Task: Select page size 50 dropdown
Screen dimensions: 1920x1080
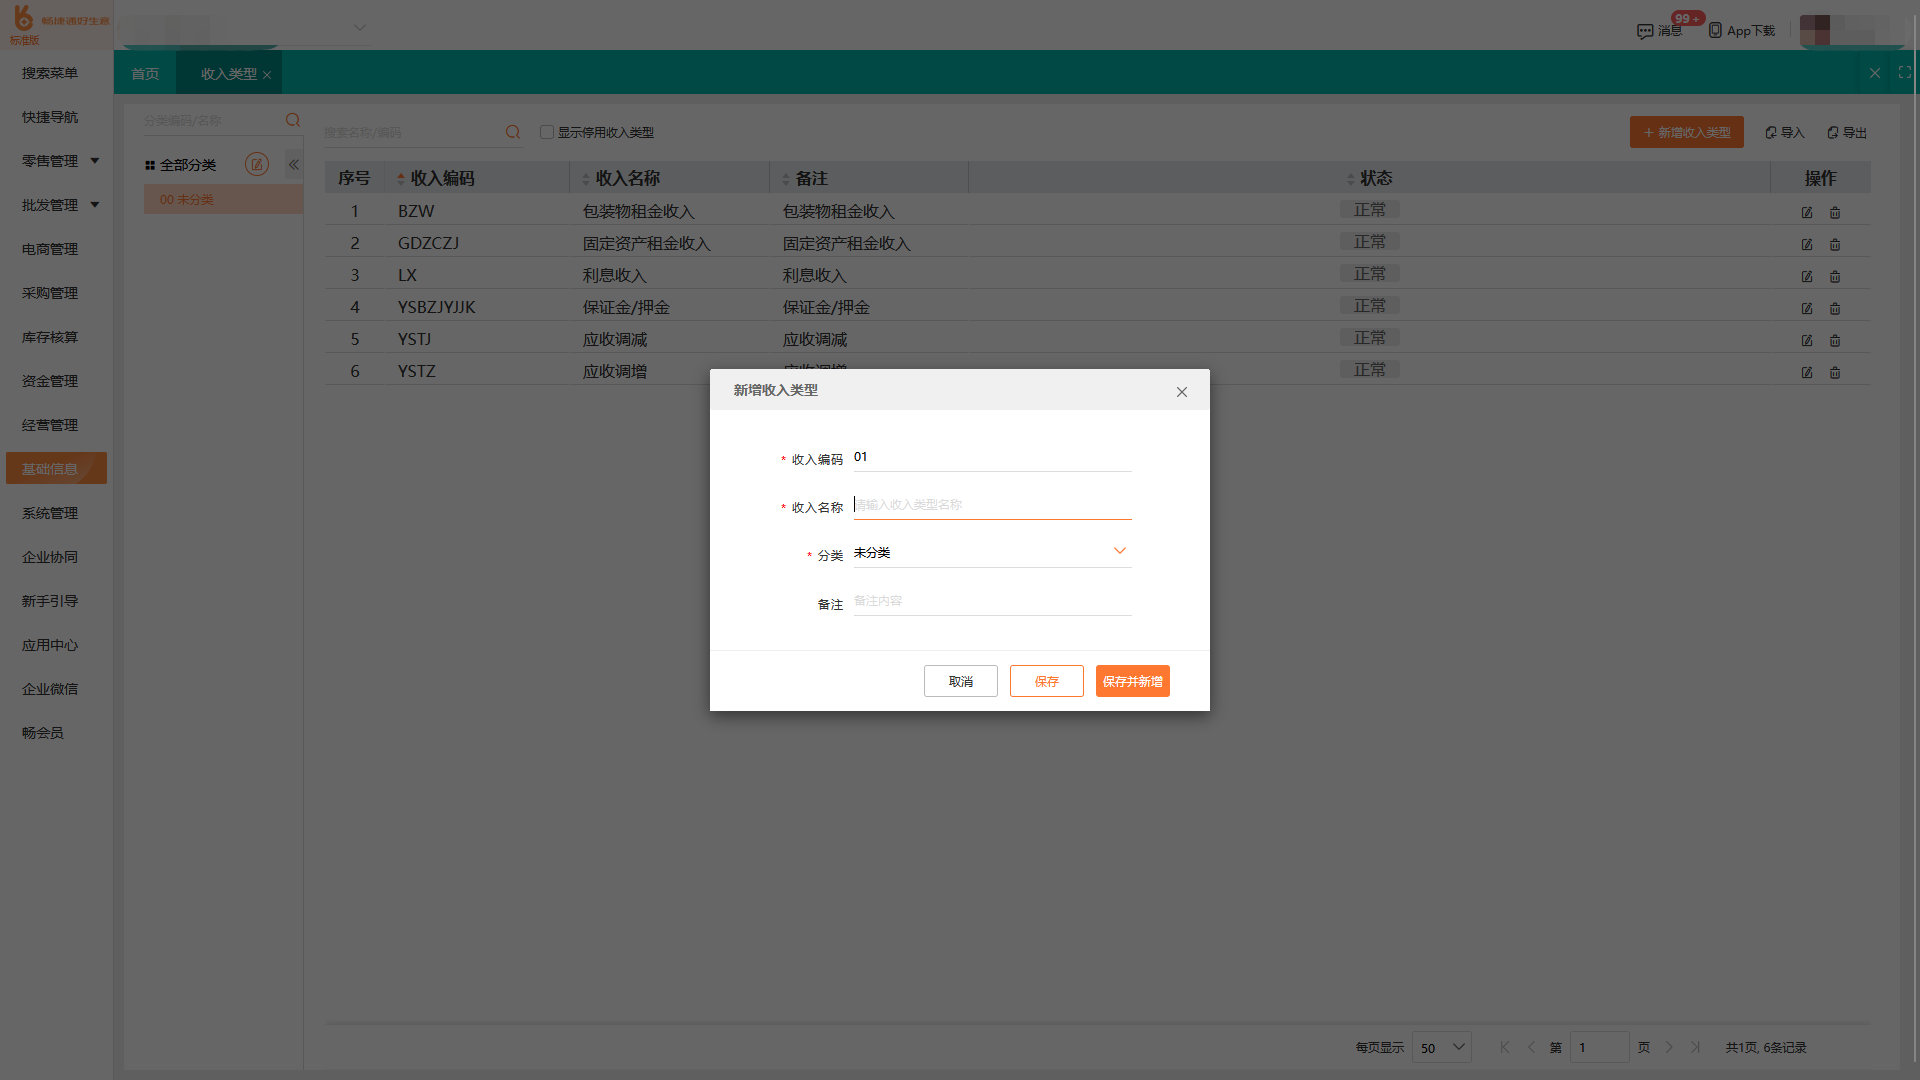Action: (1441, 1047)
